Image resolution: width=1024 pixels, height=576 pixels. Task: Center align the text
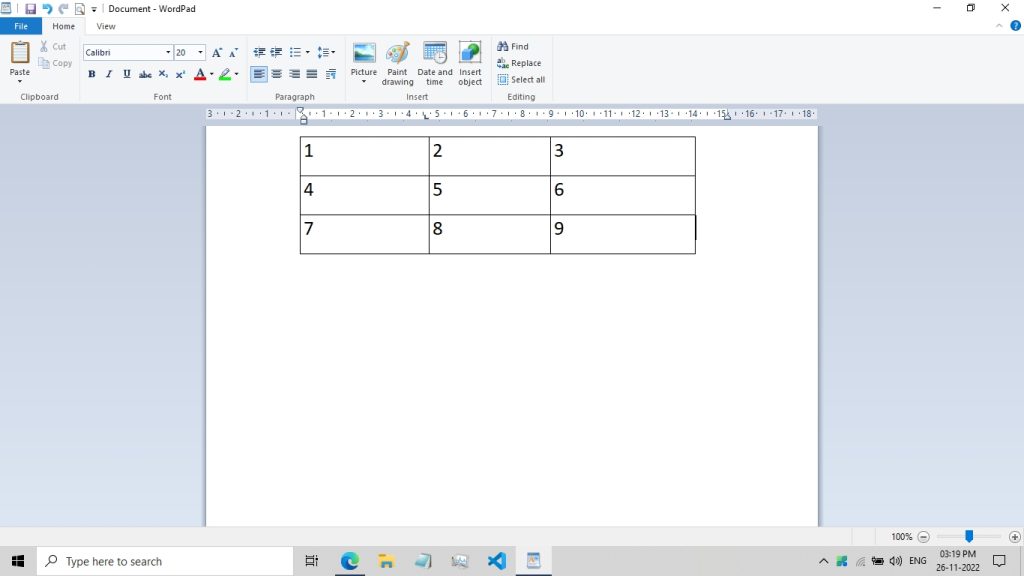(277, 74)
